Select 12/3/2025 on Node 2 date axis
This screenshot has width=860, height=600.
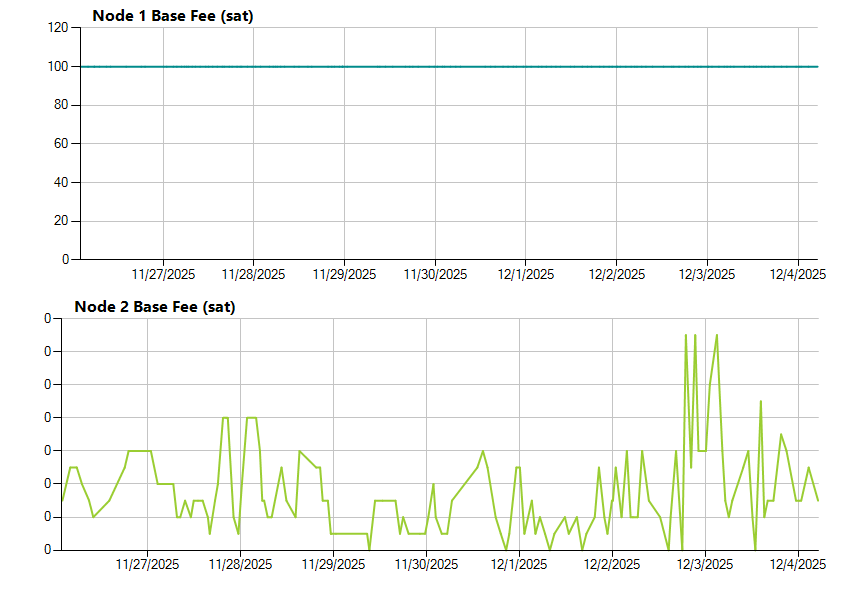(706, 565)
